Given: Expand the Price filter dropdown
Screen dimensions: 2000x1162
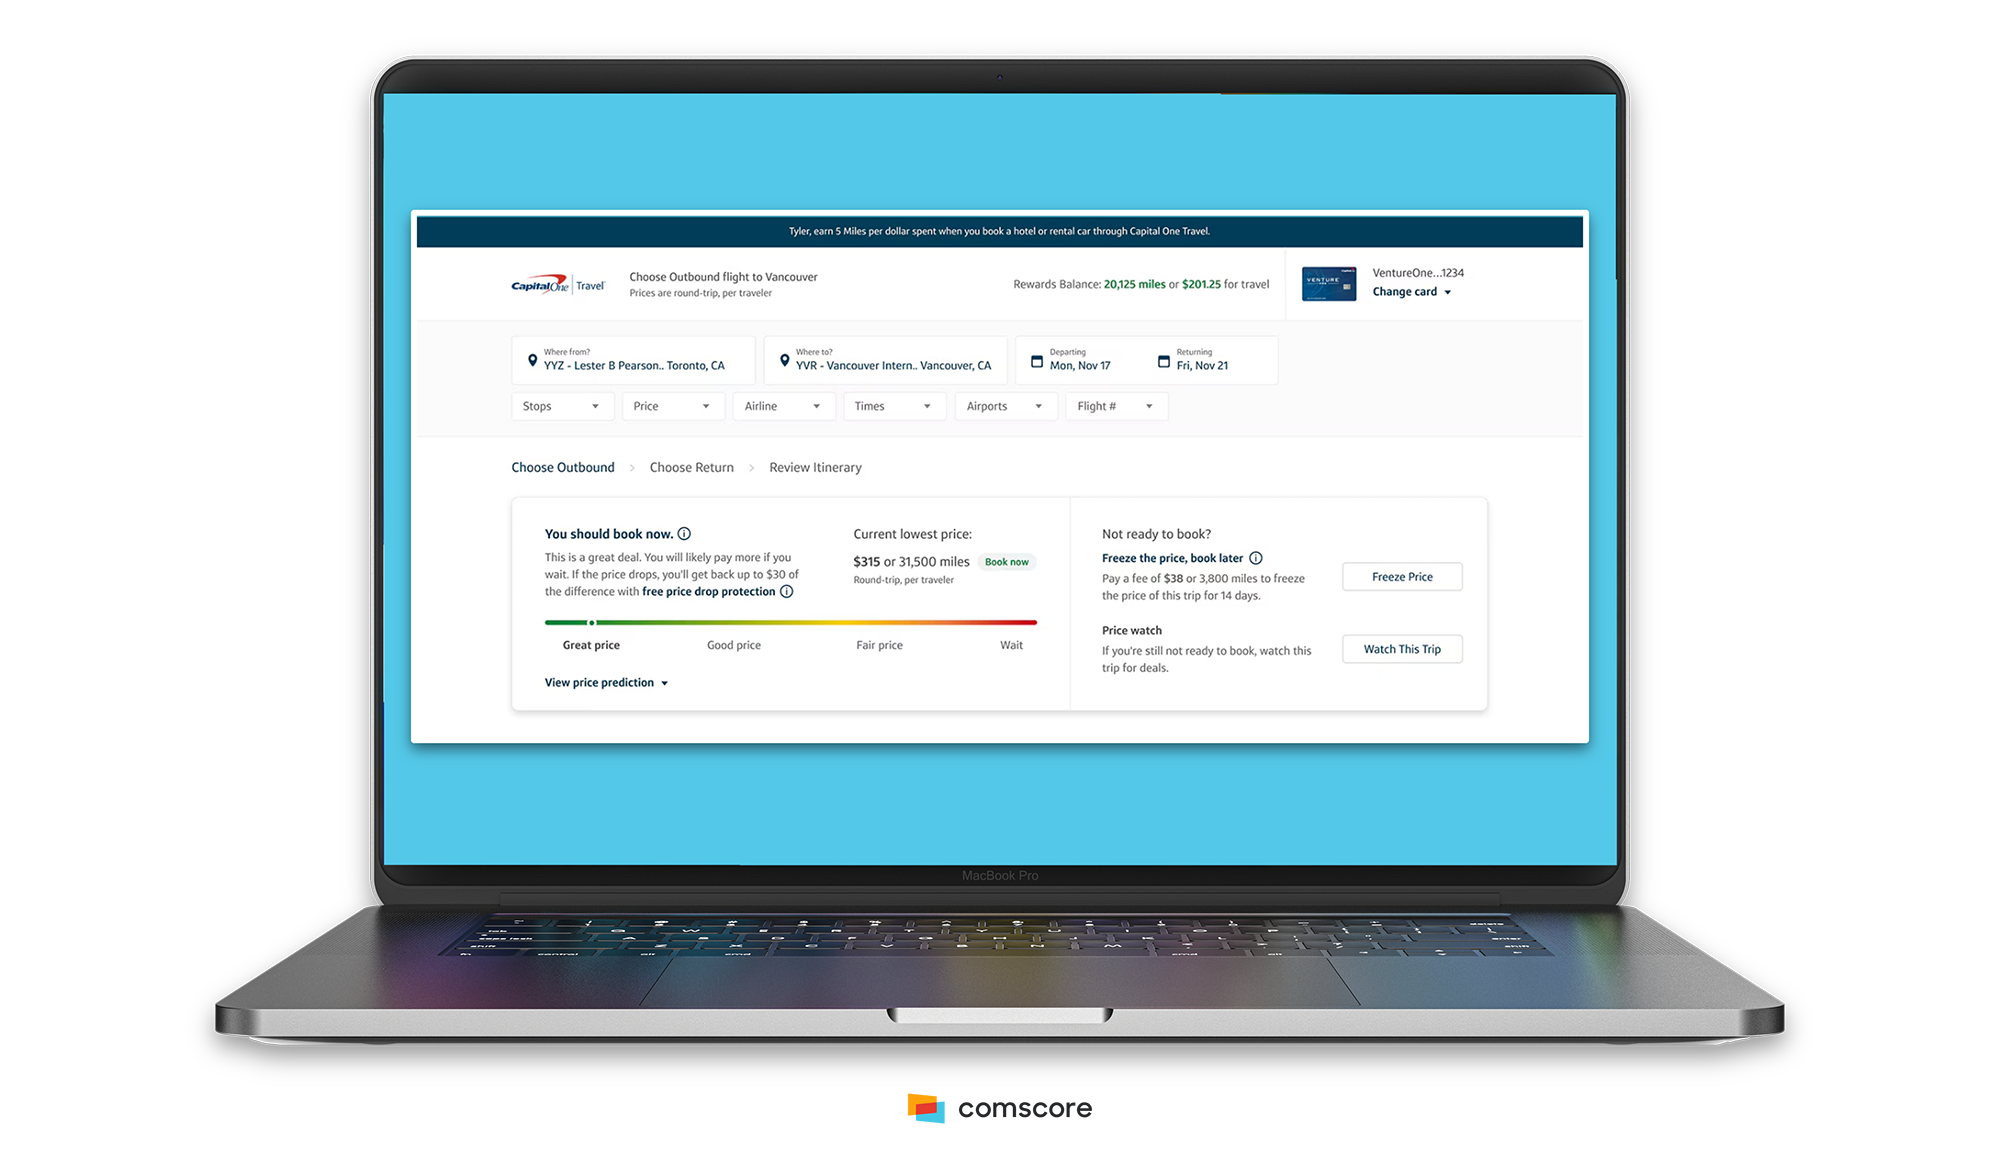Looking at the screenshot, I should [x=671, y=405].
